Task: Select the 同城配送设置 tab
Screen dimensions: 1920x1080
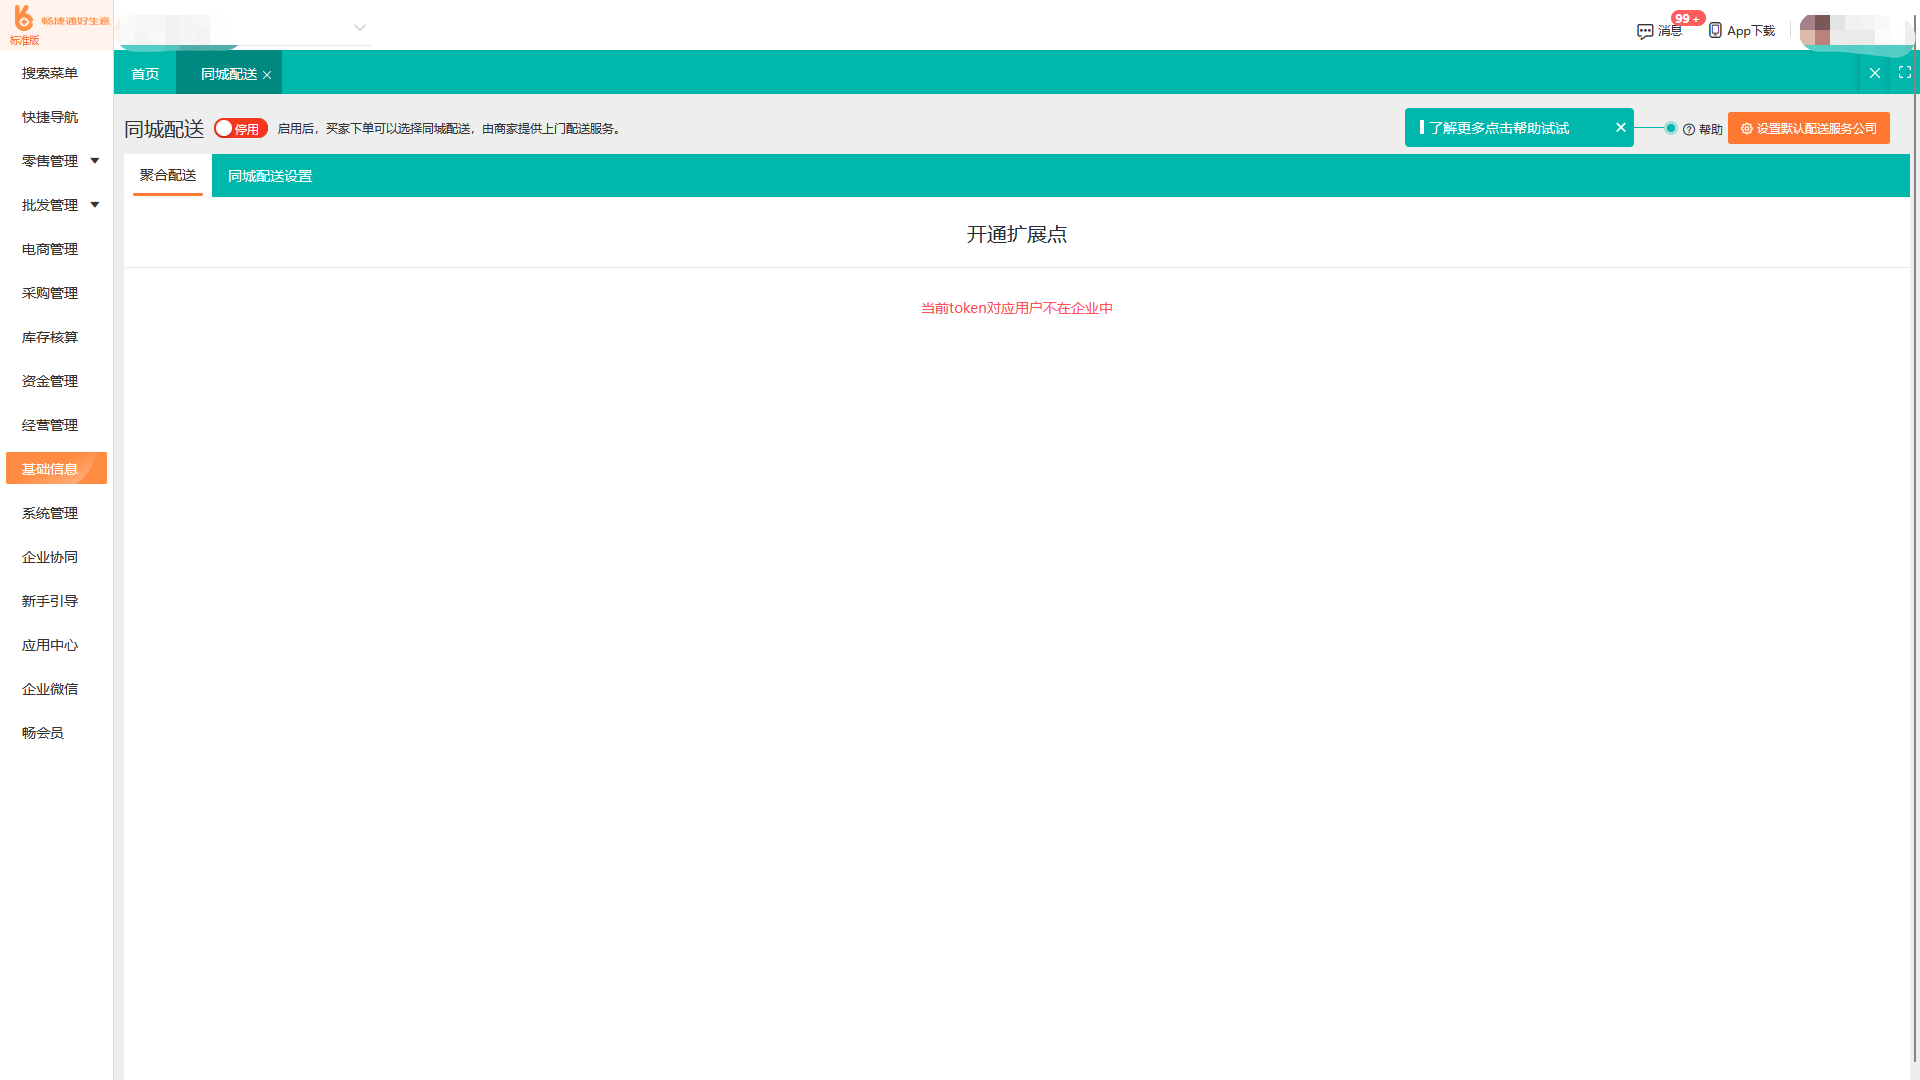Action: click(x=269, y=175)
